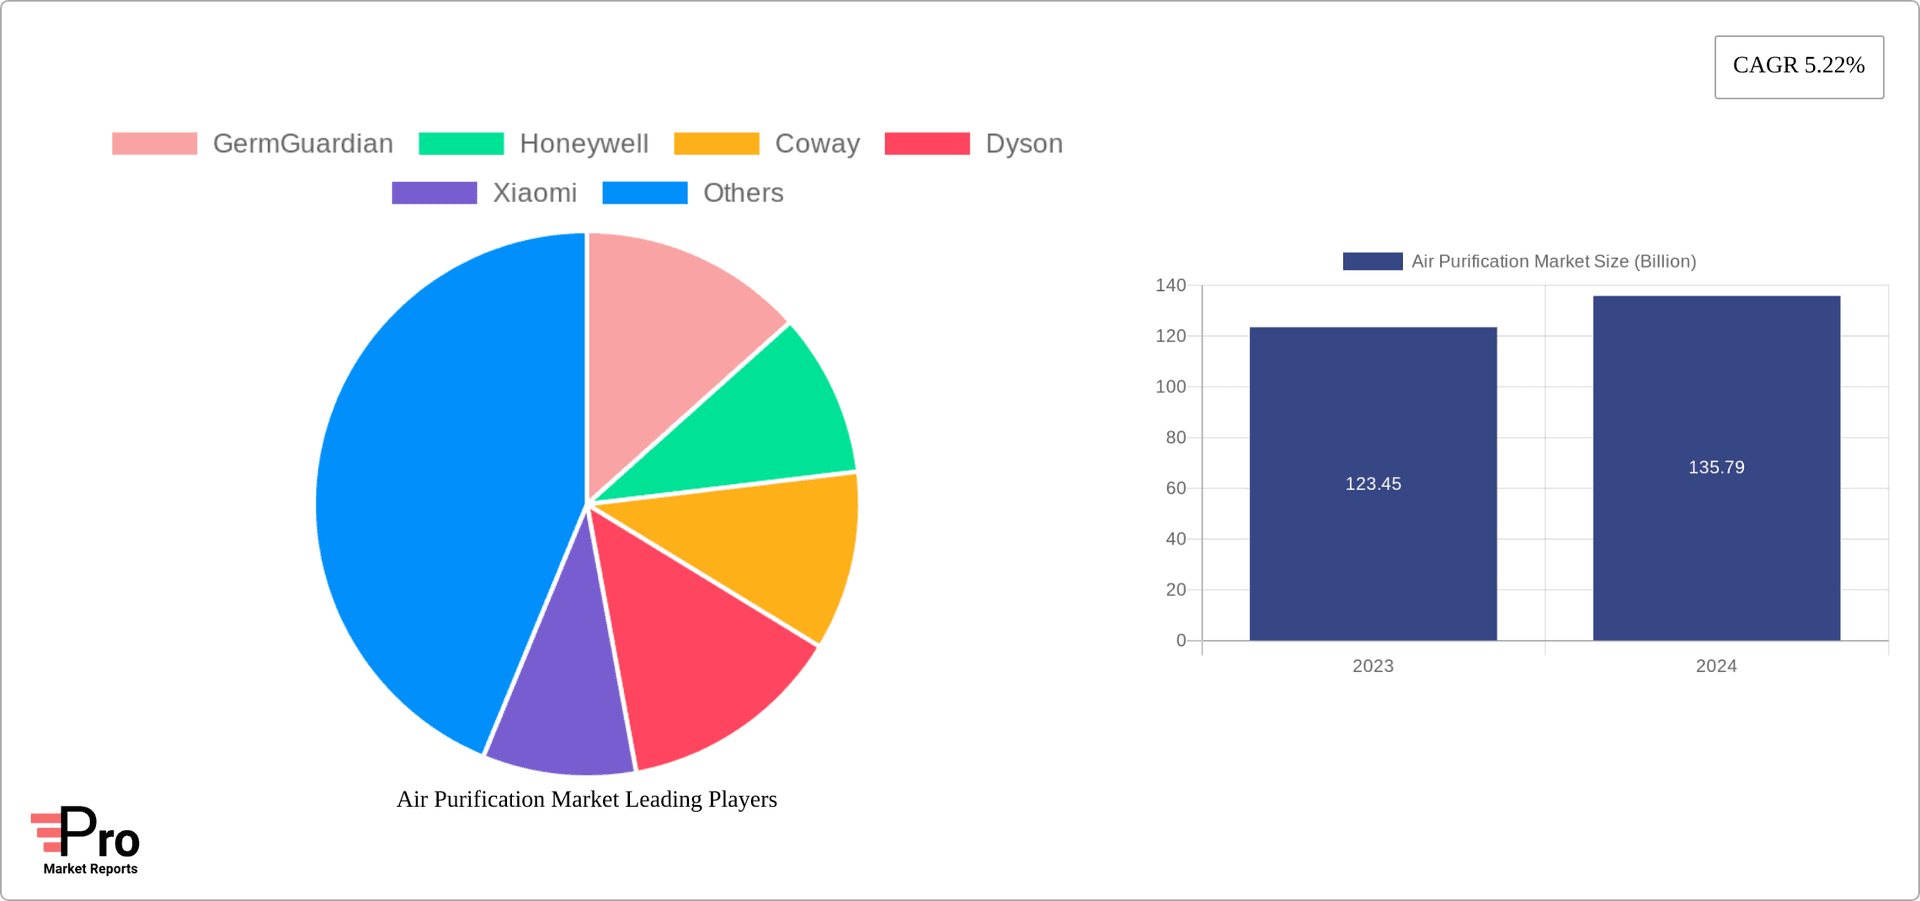1920x901 pixels.
Task: Open the Air Purification Market Leading Players title
Action: (586, 799)
